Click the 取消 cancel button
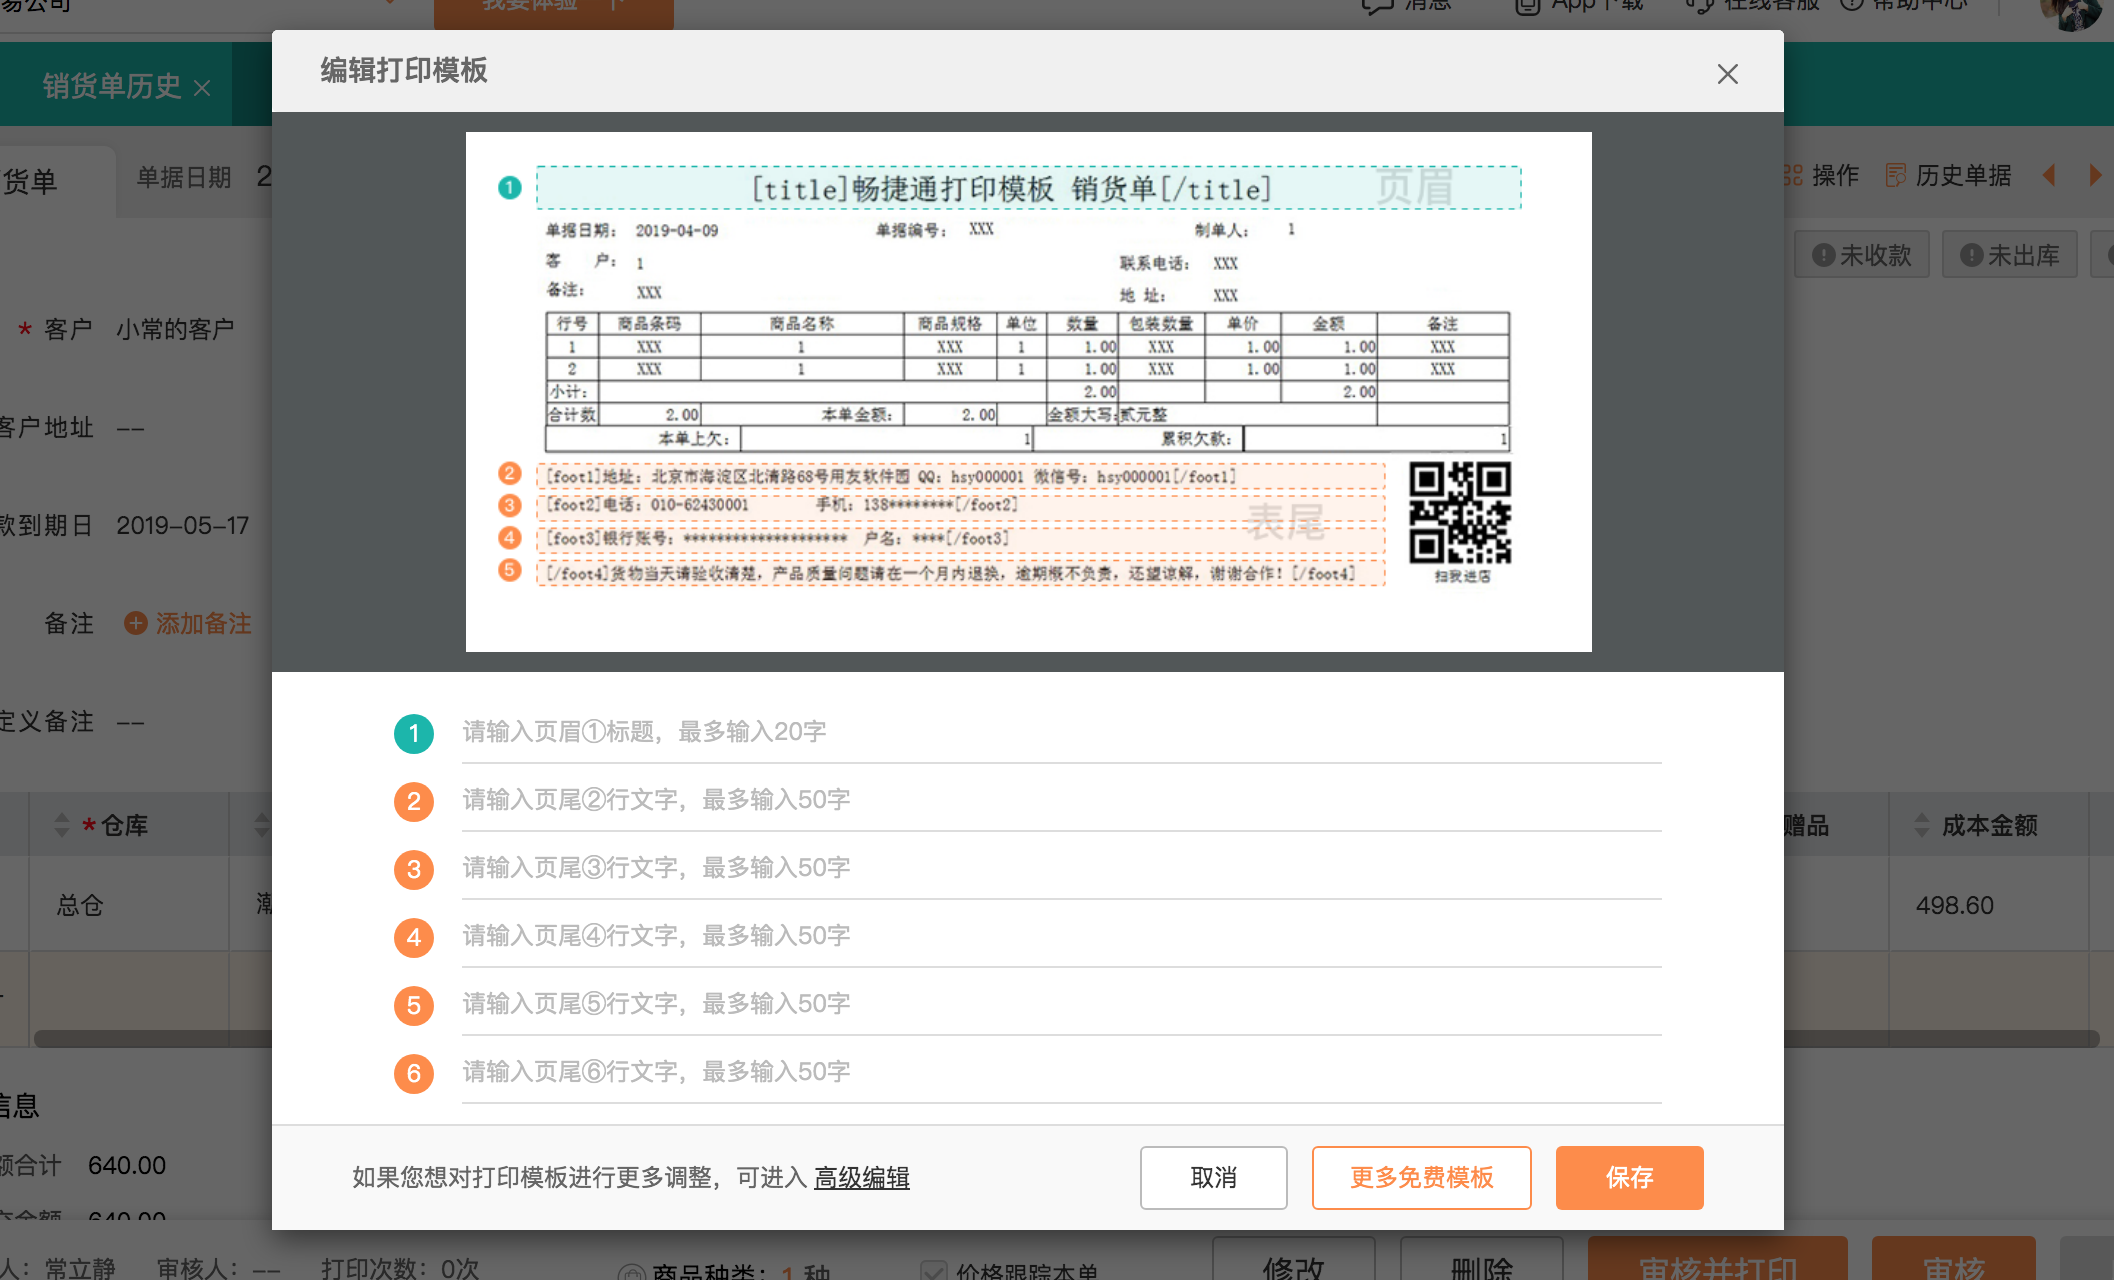The width and height of the screenshot is (2114, 1280). [1216, 1176]
